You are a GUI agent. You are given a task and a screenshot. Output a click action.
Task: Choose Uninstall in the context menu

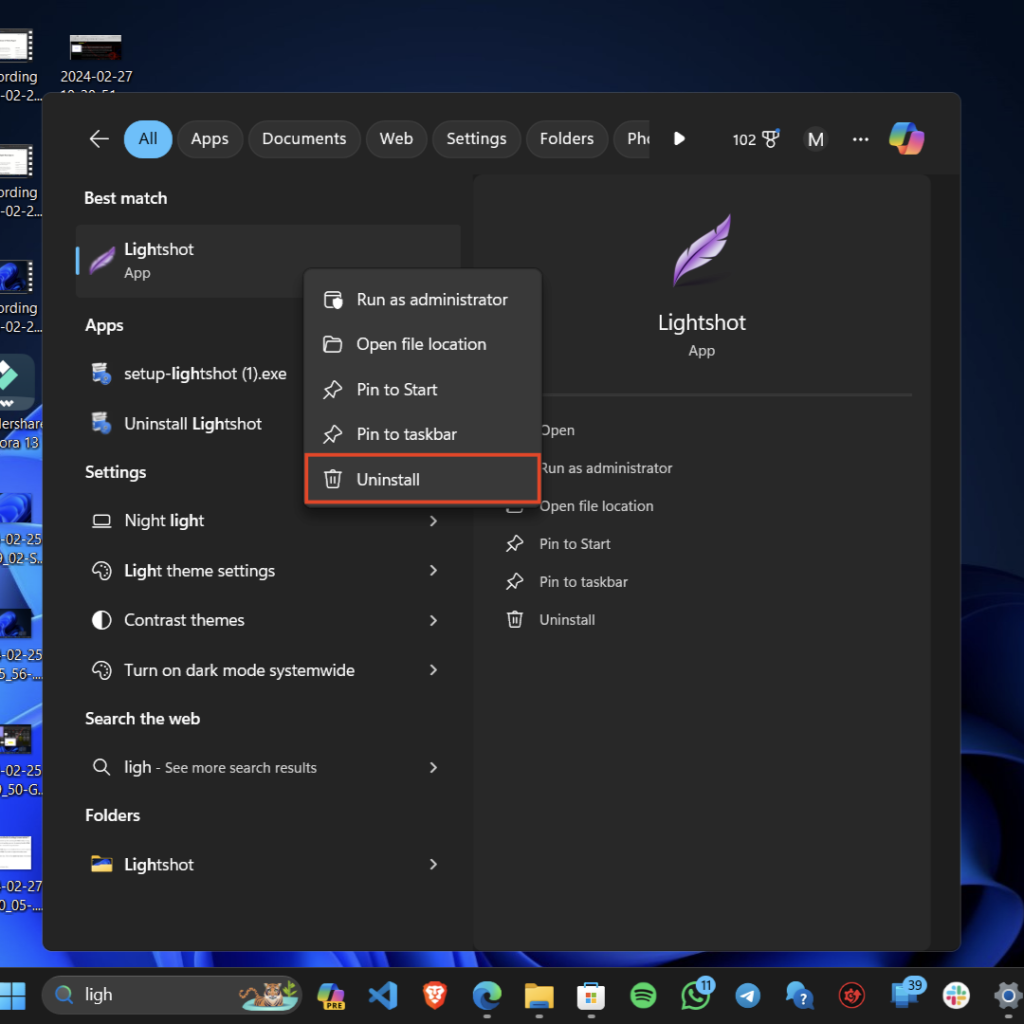[x=423, y=479]
